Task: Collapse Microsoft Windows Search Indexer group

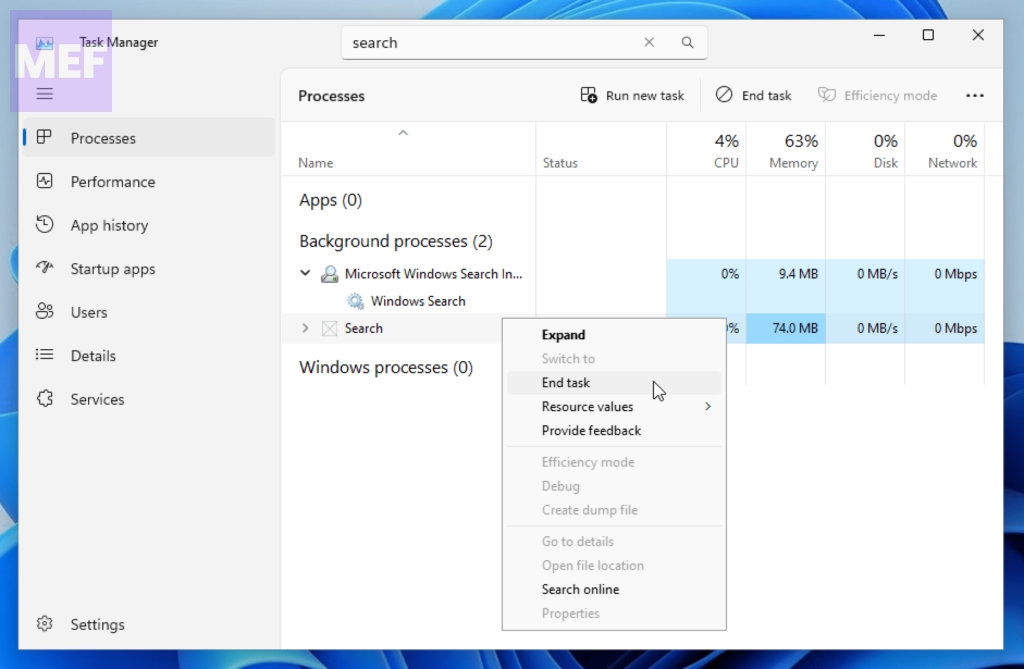Action: [x=306, y=273]
